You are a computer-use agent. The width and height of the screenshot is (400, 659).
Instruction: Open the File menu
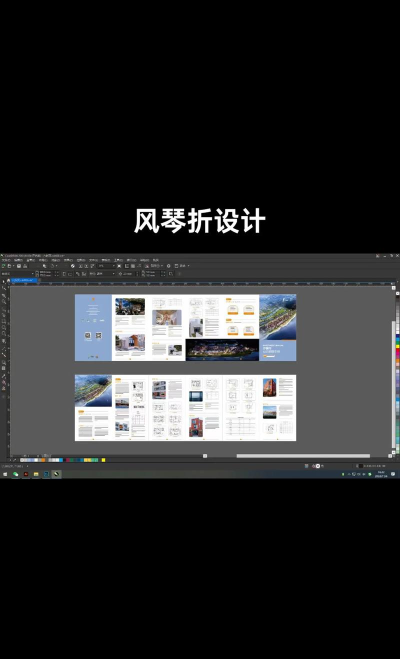(x=6, y=260)
